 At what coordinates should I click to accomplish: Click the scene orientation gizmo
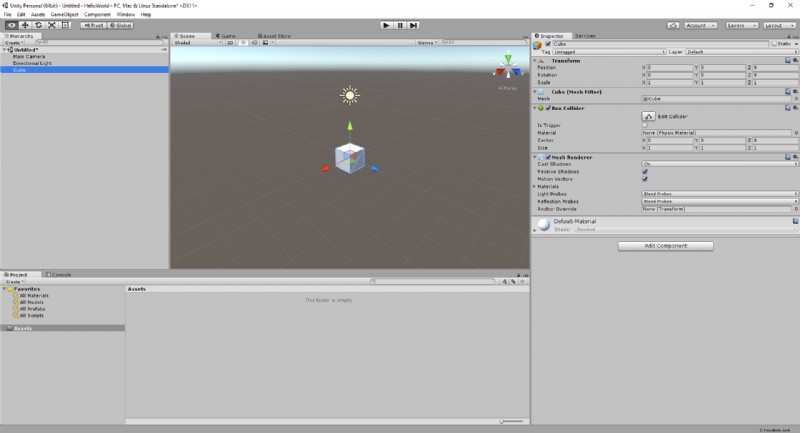point(505,70)
